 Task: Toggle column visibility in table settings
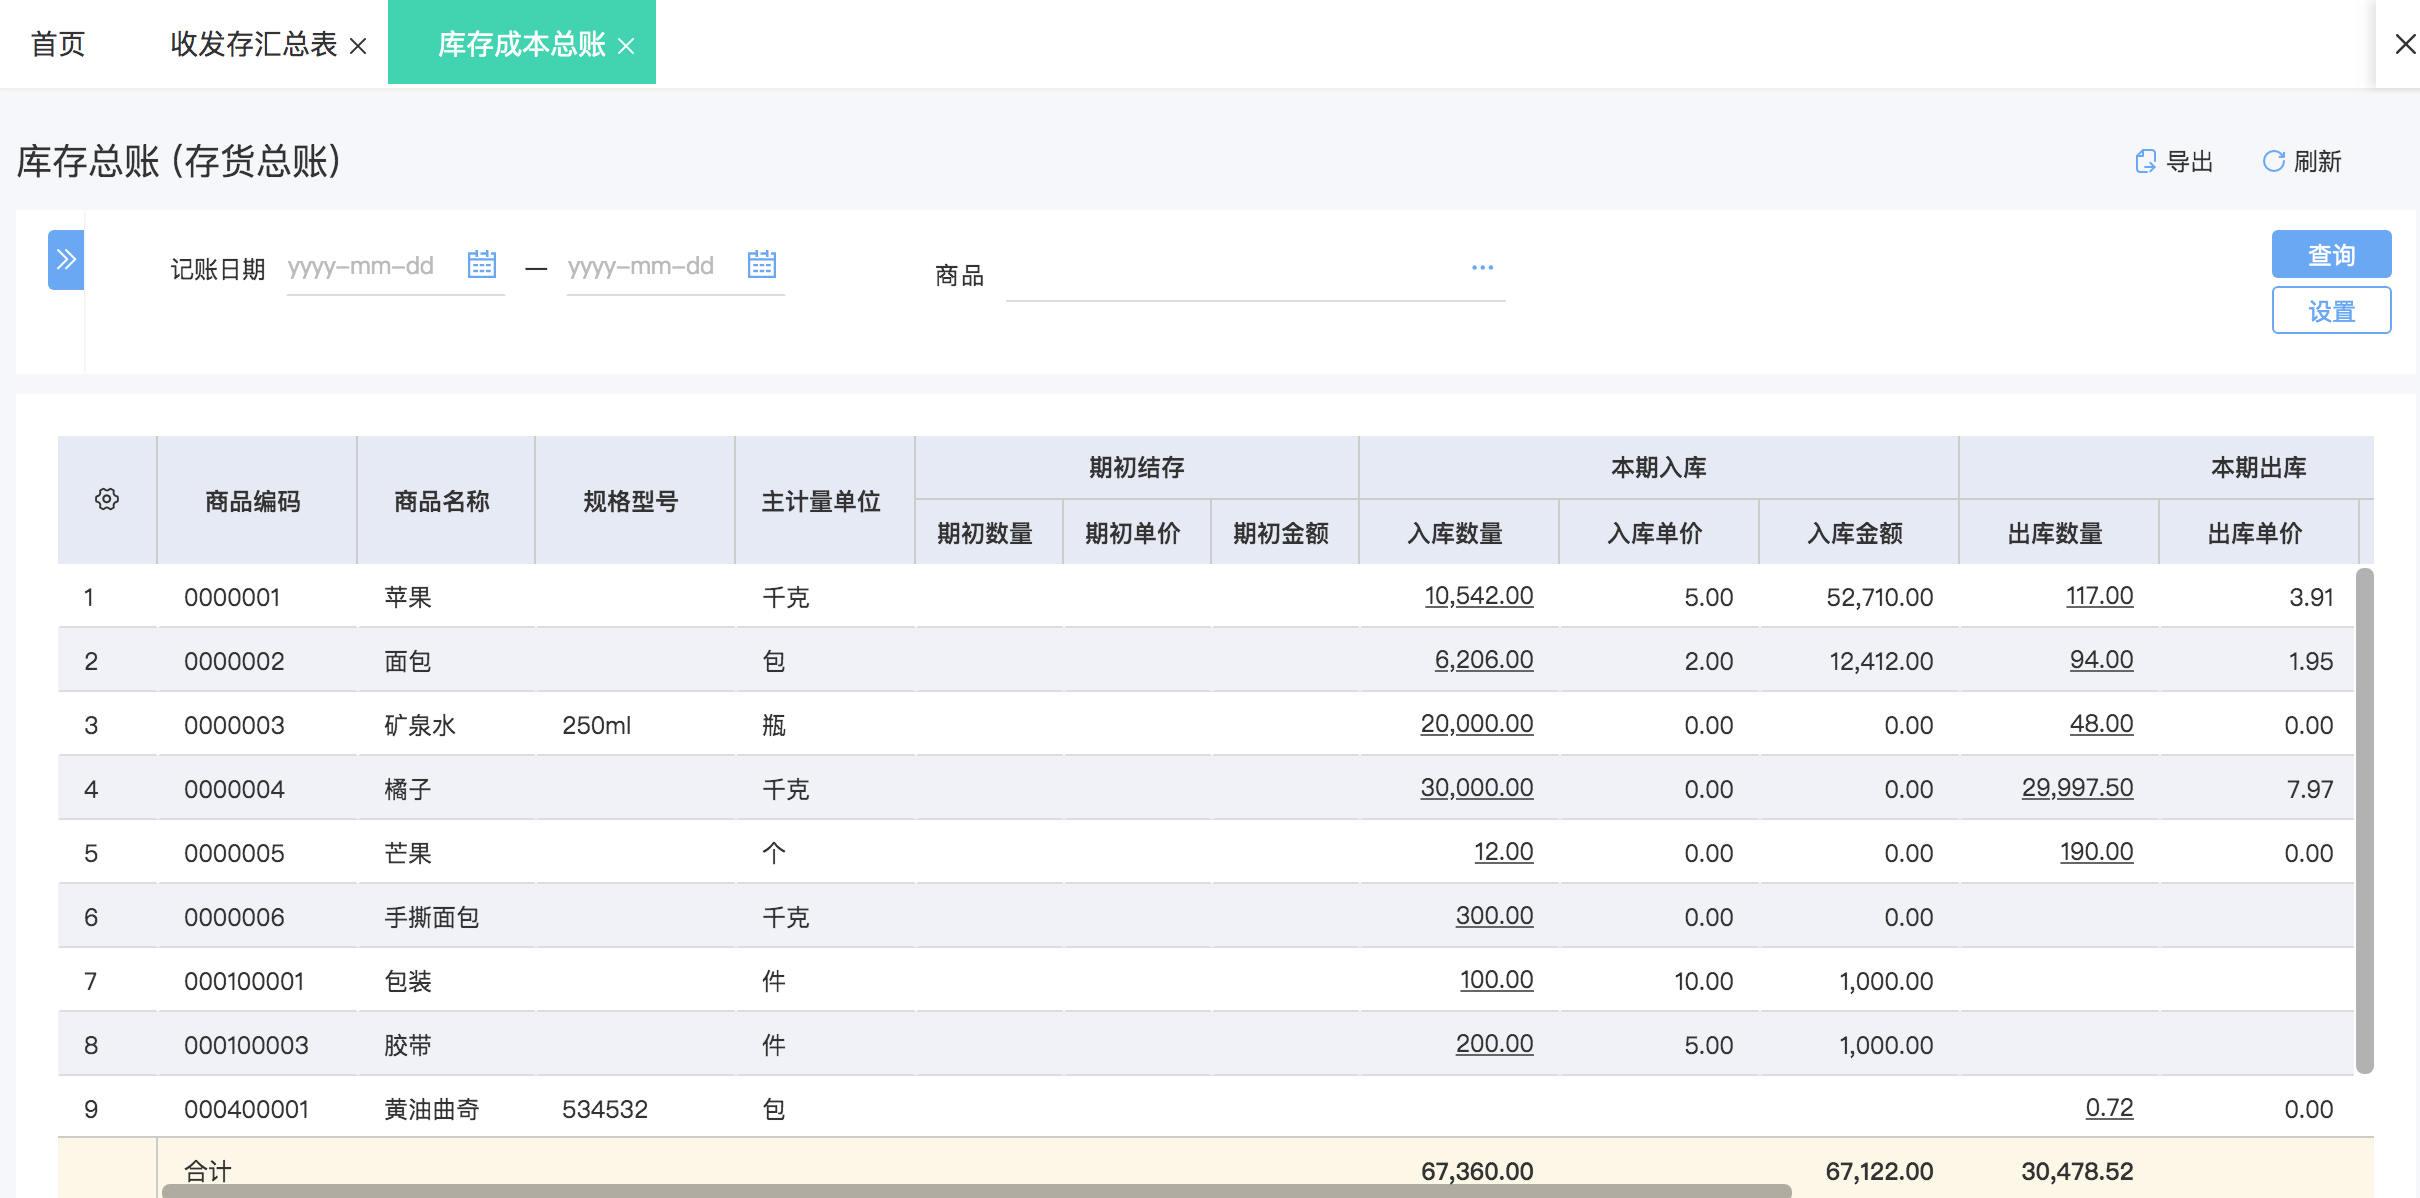click(x=105, y=500)
